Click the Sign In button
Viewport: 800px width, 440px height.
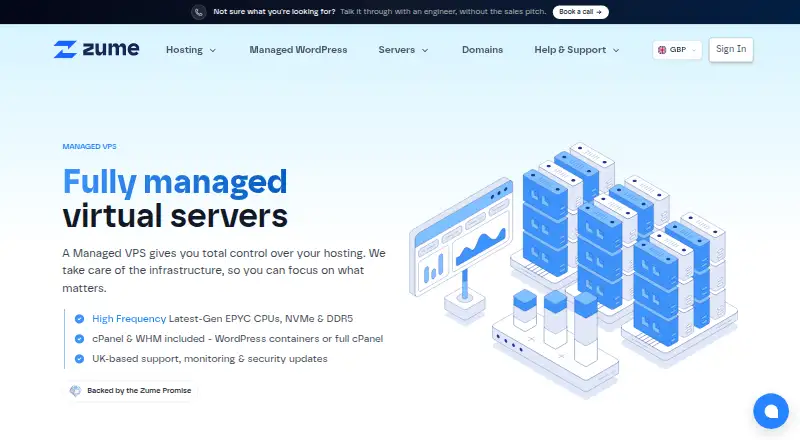click(x=731, y=50)
